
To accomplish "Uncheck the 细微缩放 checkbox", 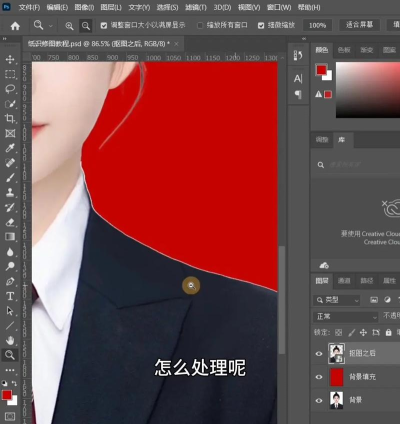I will coord(261,25).
